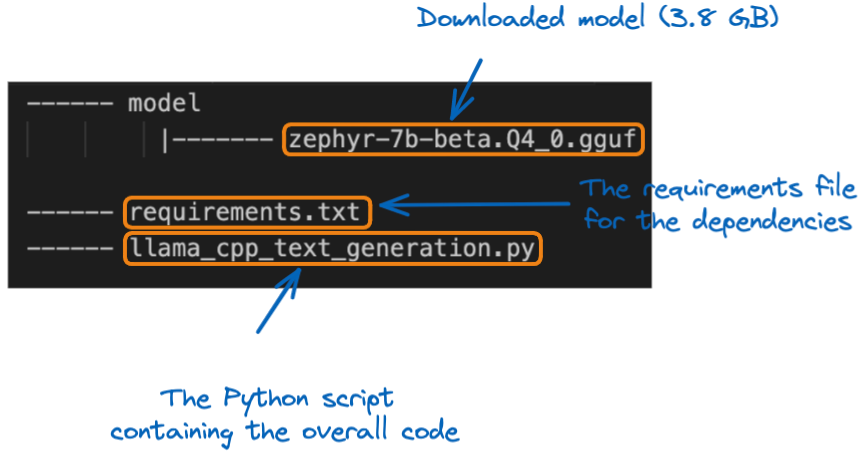Image resolution: width=863 pixels, height=458 pixels.
Task: Click the "Downloaded model" annotation text
Action: click(x=530, y=18)
